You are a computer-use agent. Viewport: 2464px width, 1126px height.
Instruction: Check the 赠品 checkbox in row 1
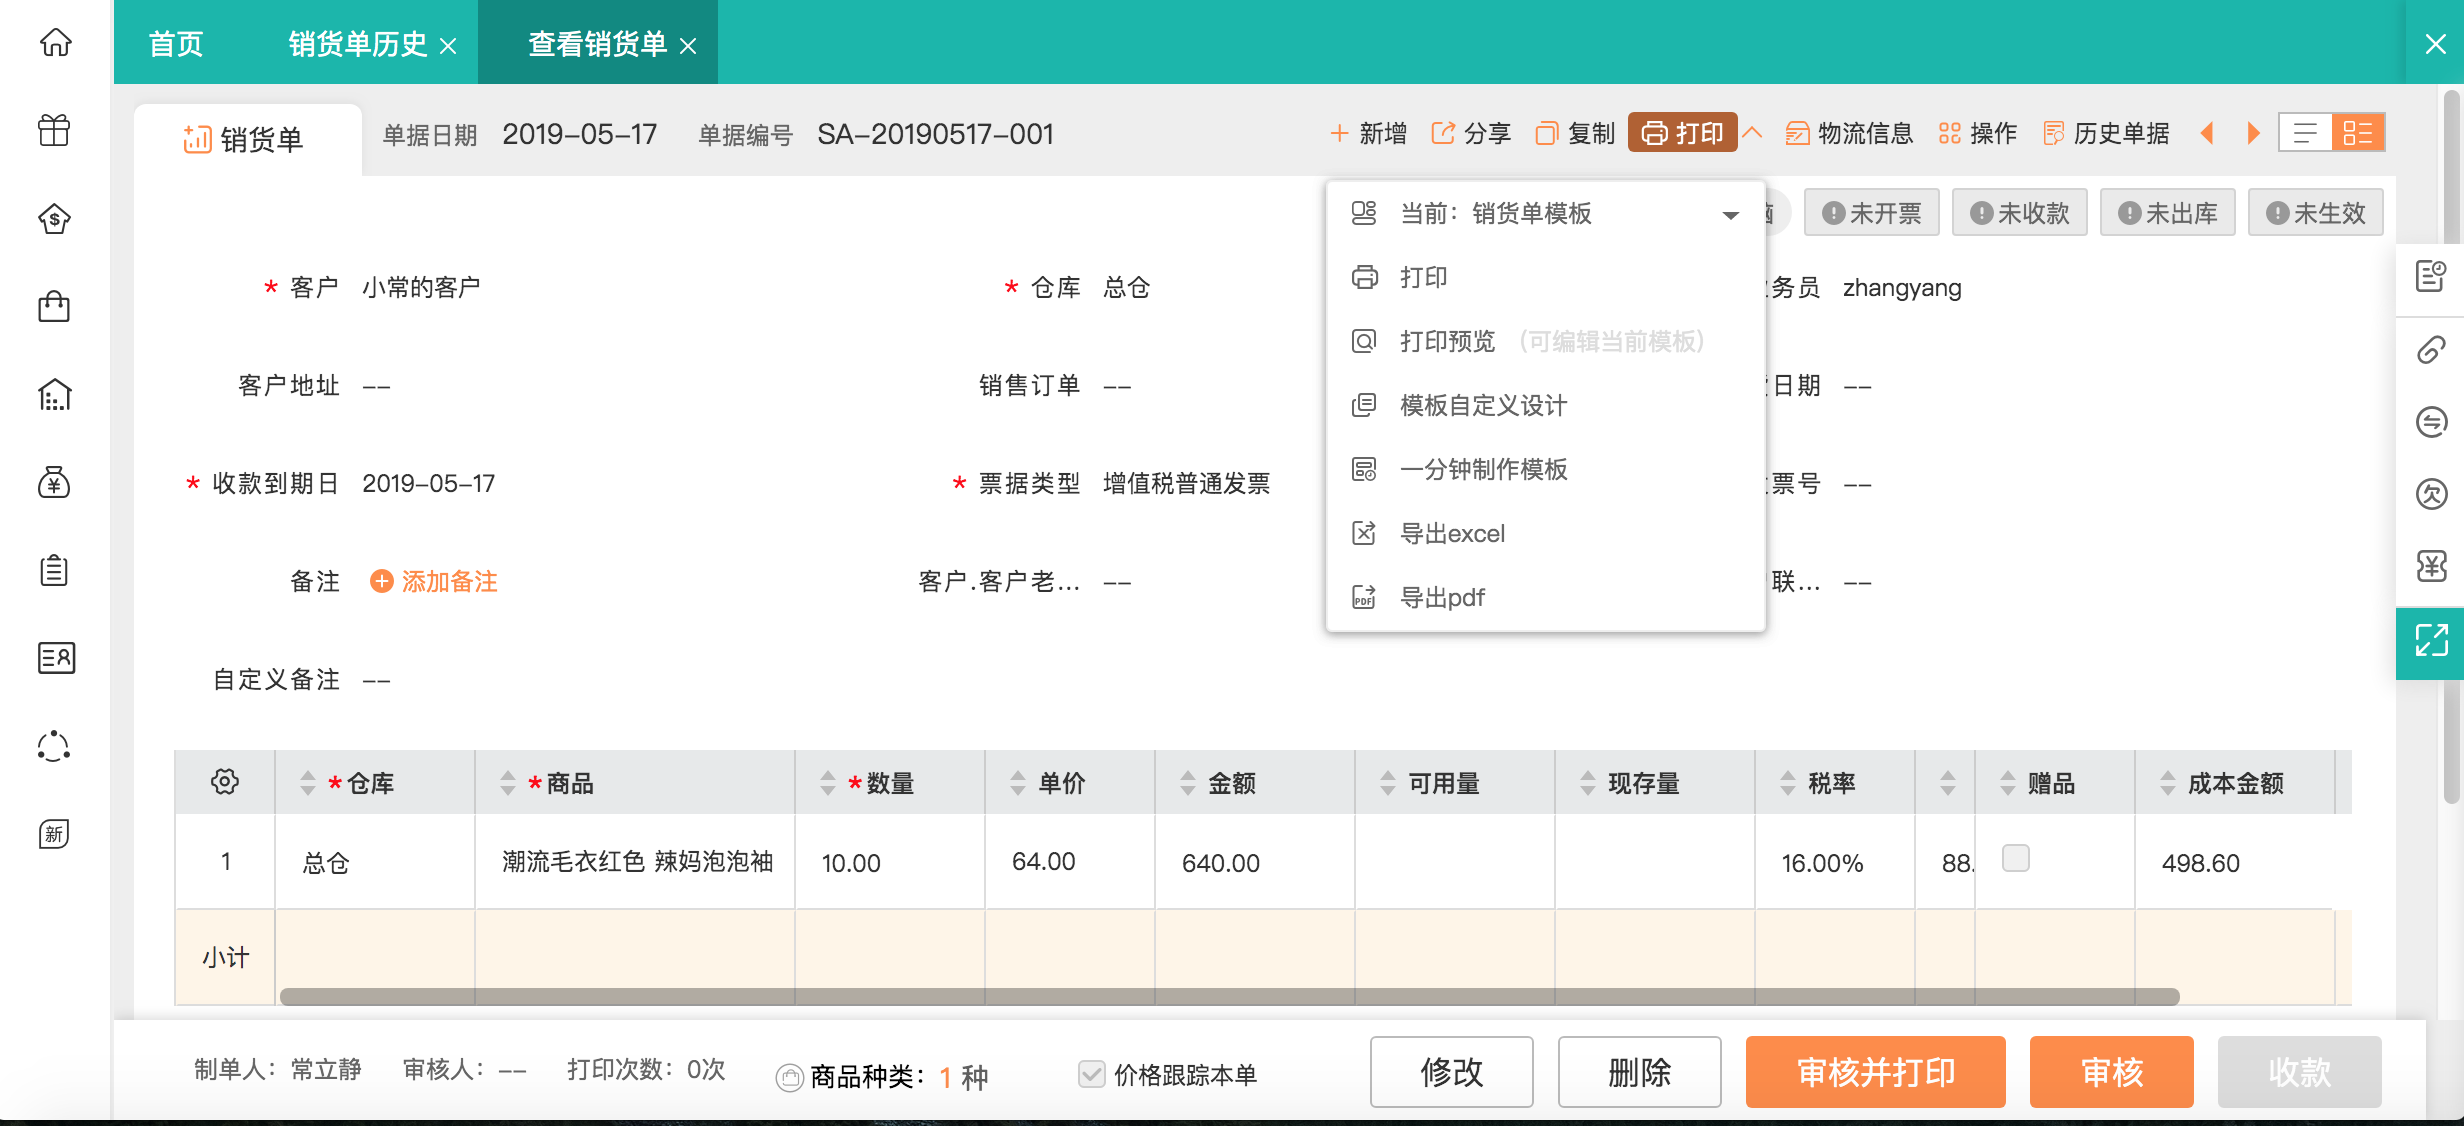pyautogui.click(x=2016, y=859)
